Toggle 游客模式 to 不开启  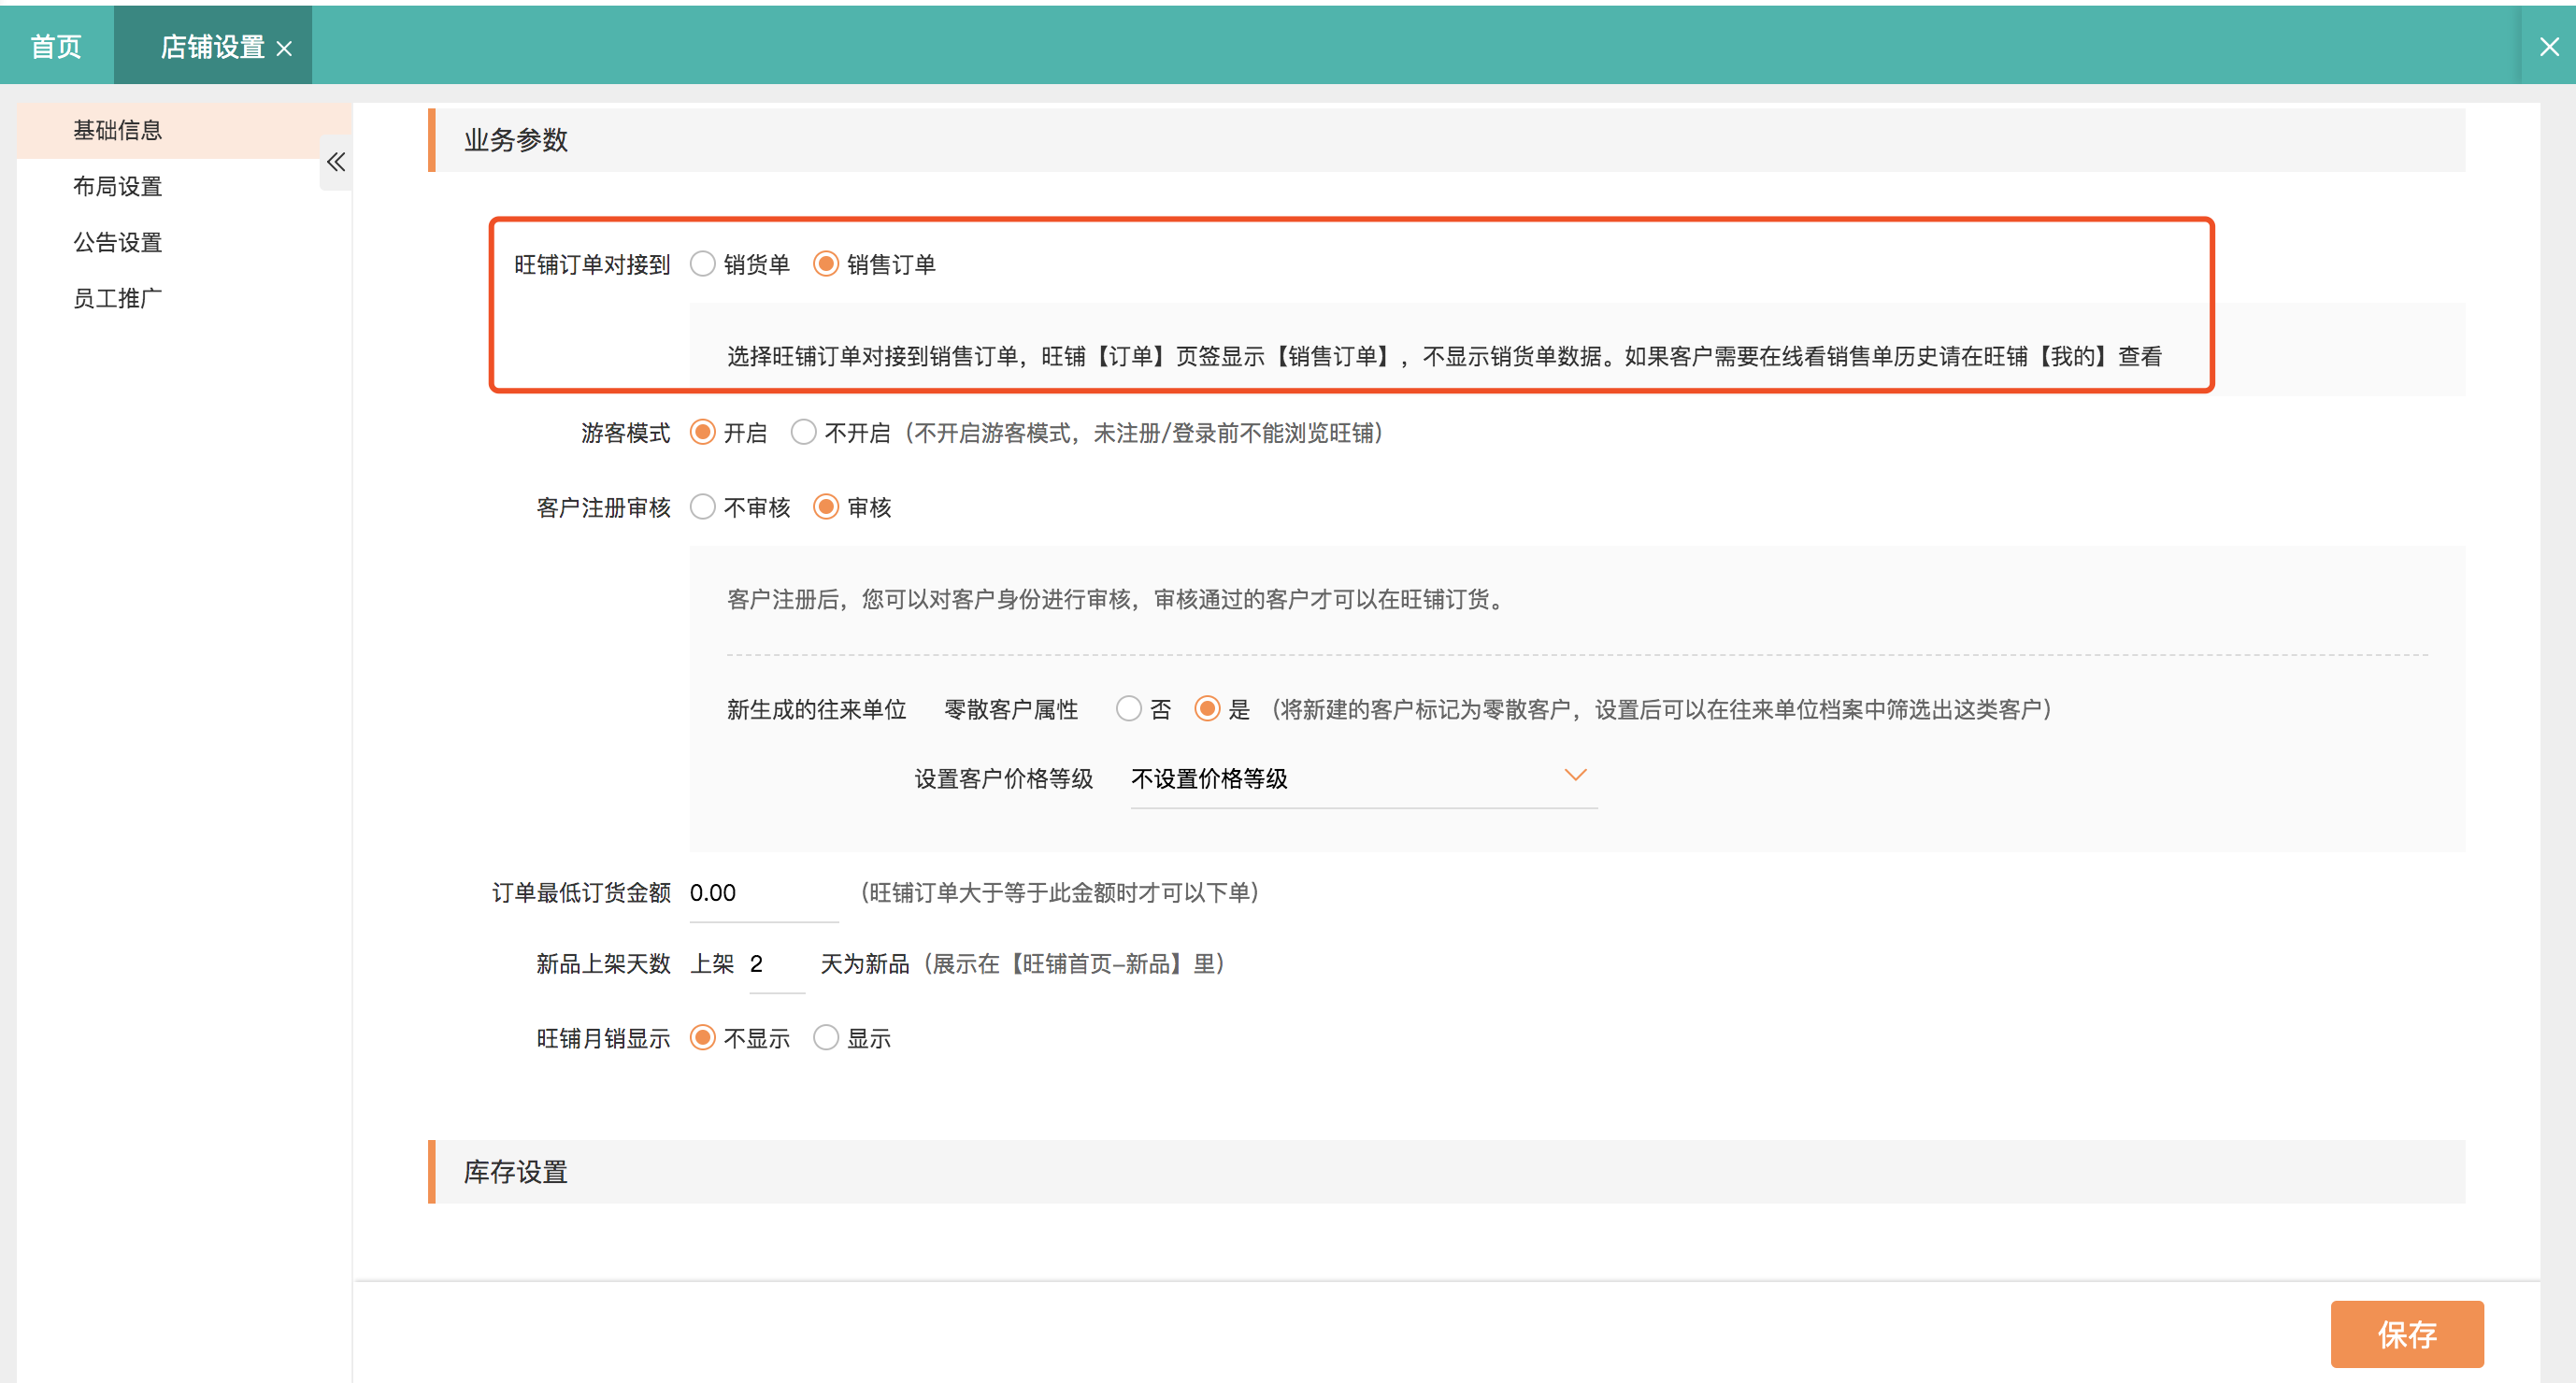click(801, 435)
